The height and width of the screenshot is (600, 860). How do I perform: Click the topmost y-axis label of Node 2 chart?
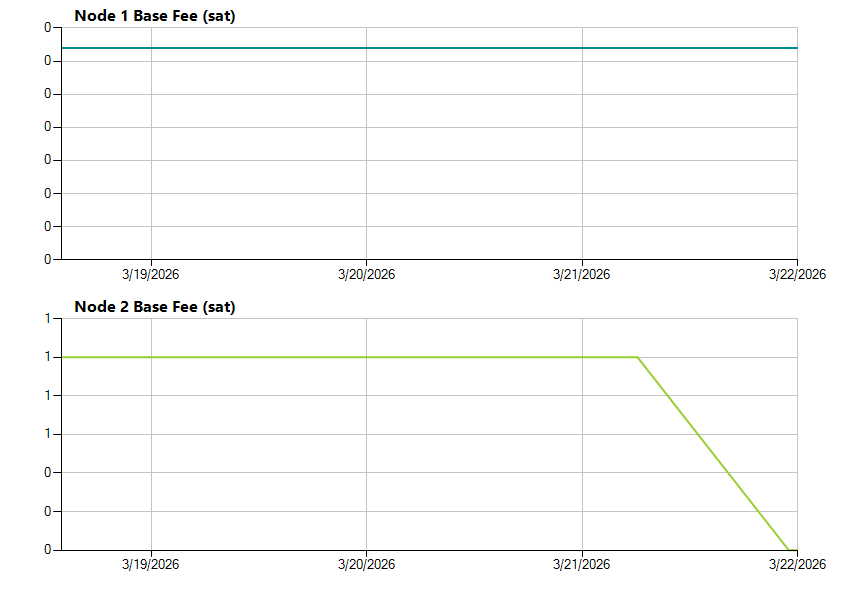[x=46, y=319]
